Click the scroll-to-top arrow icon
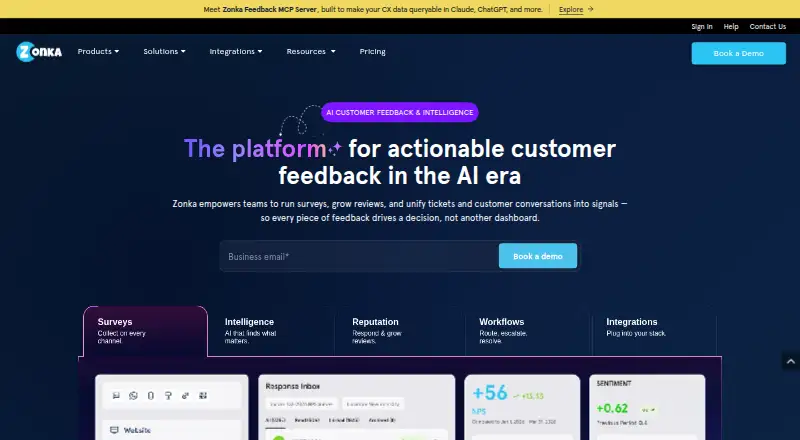 pos(791,361)
